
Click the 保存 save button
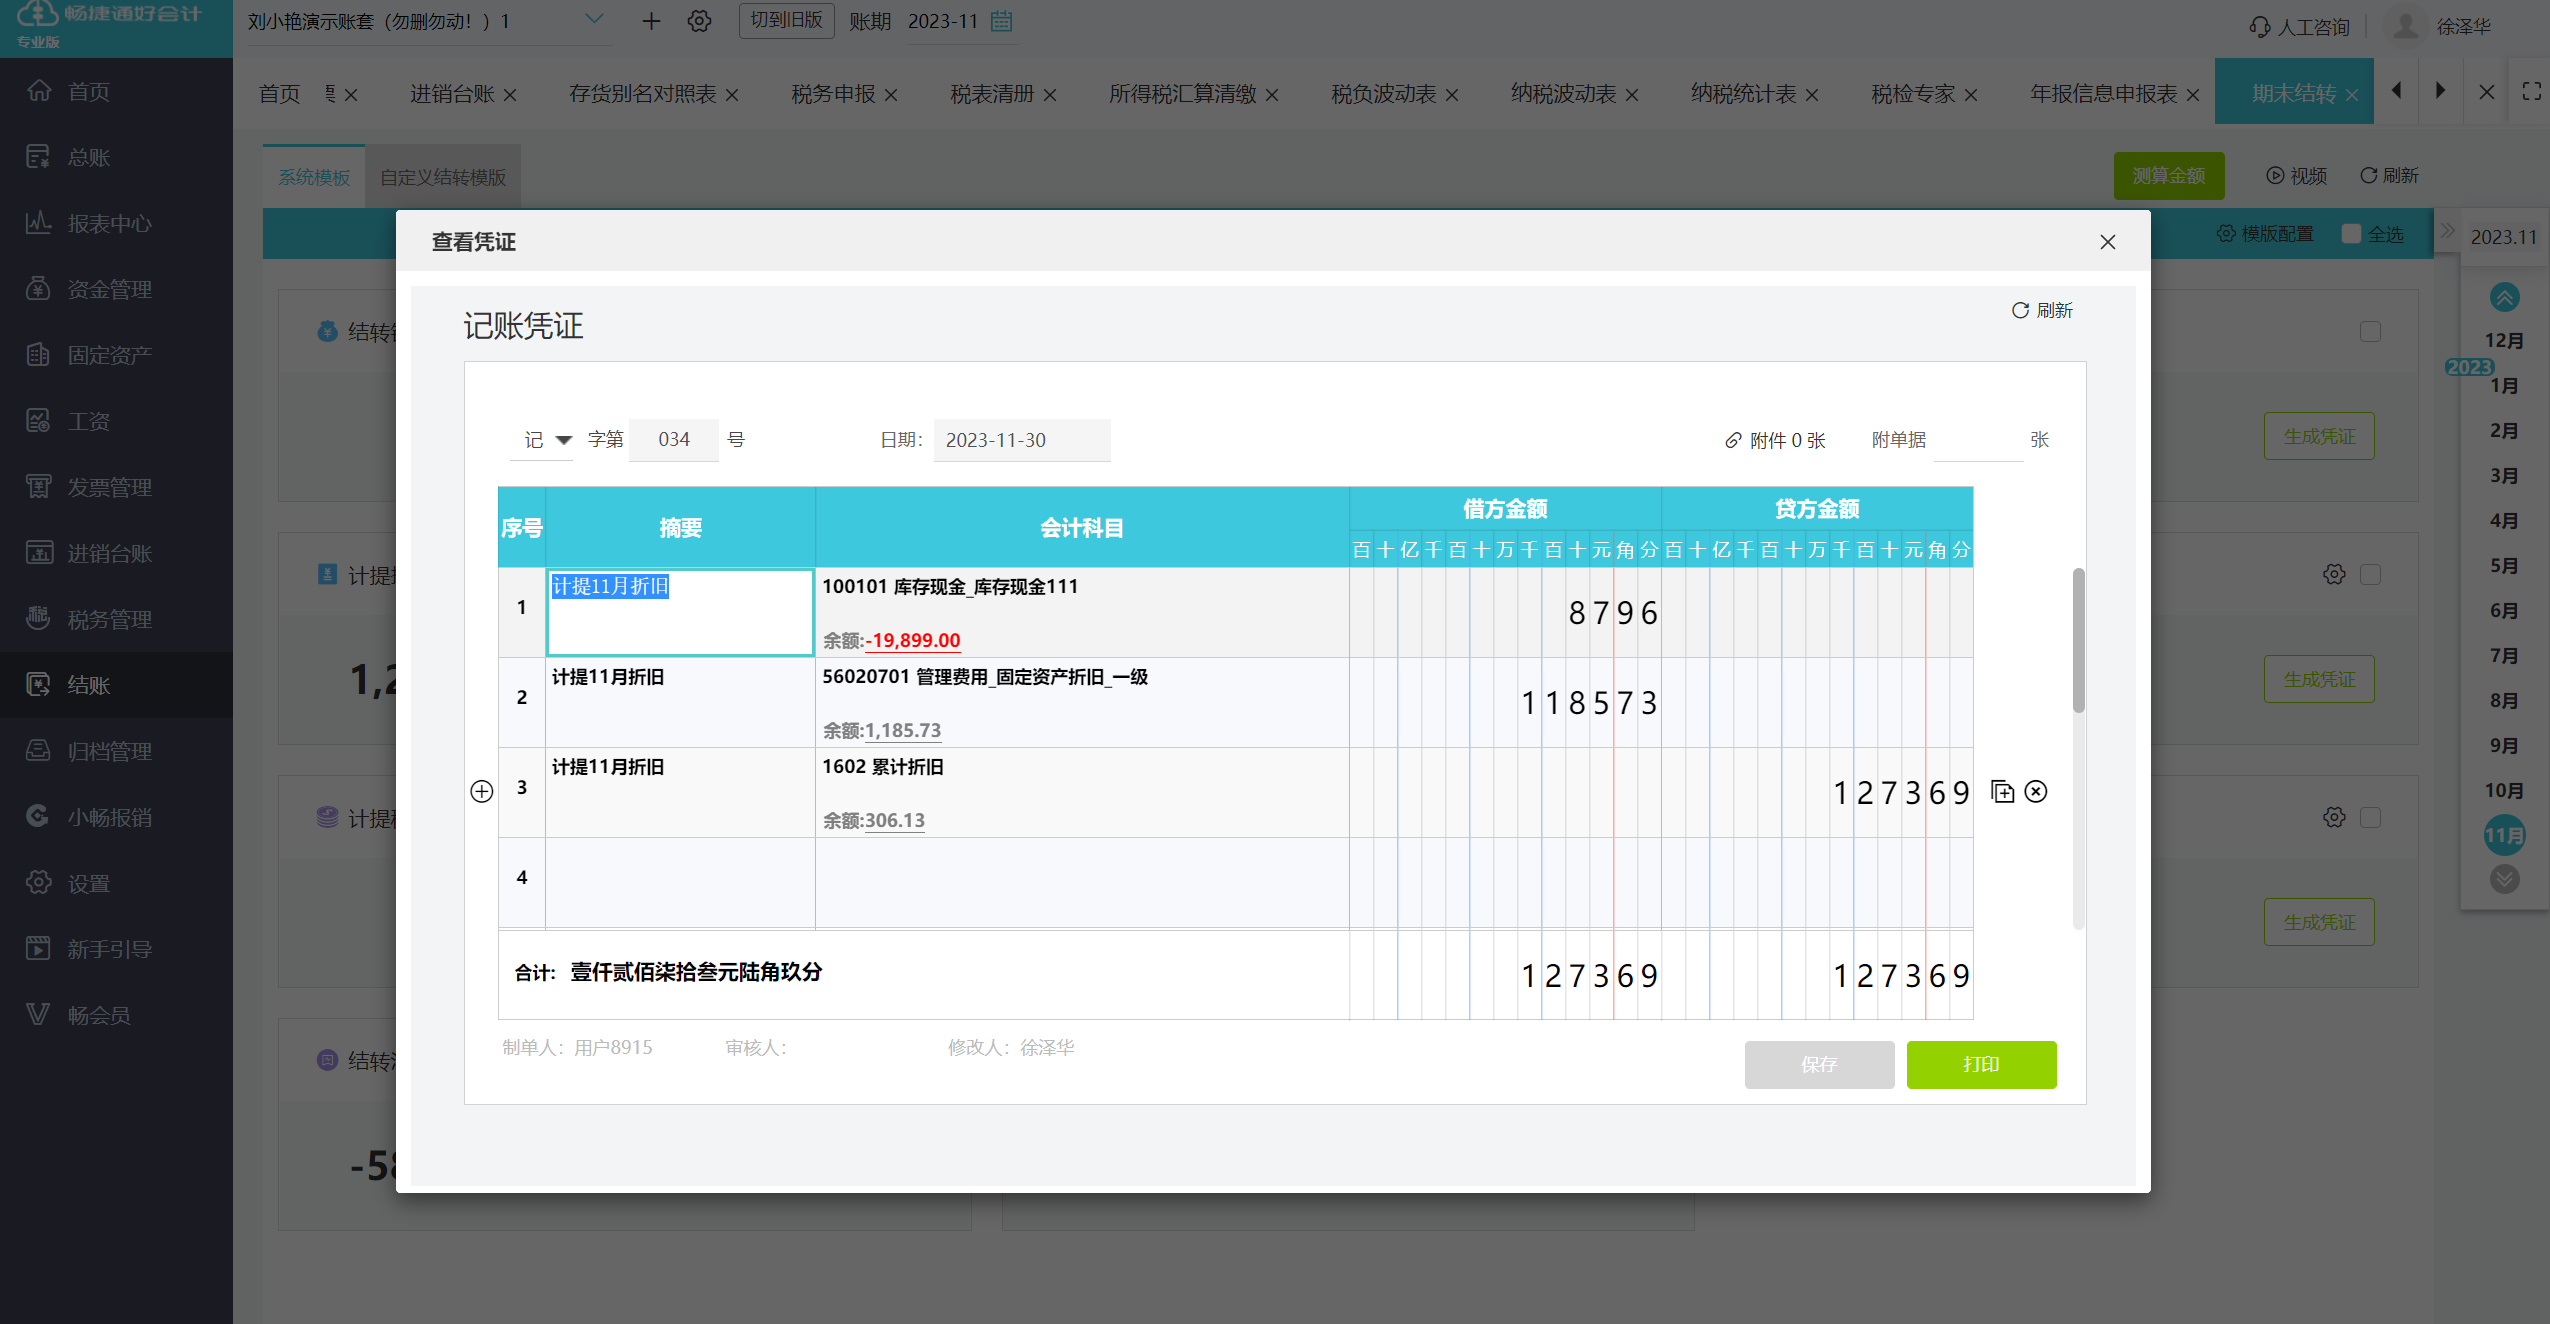(x=1820, y=1064)
